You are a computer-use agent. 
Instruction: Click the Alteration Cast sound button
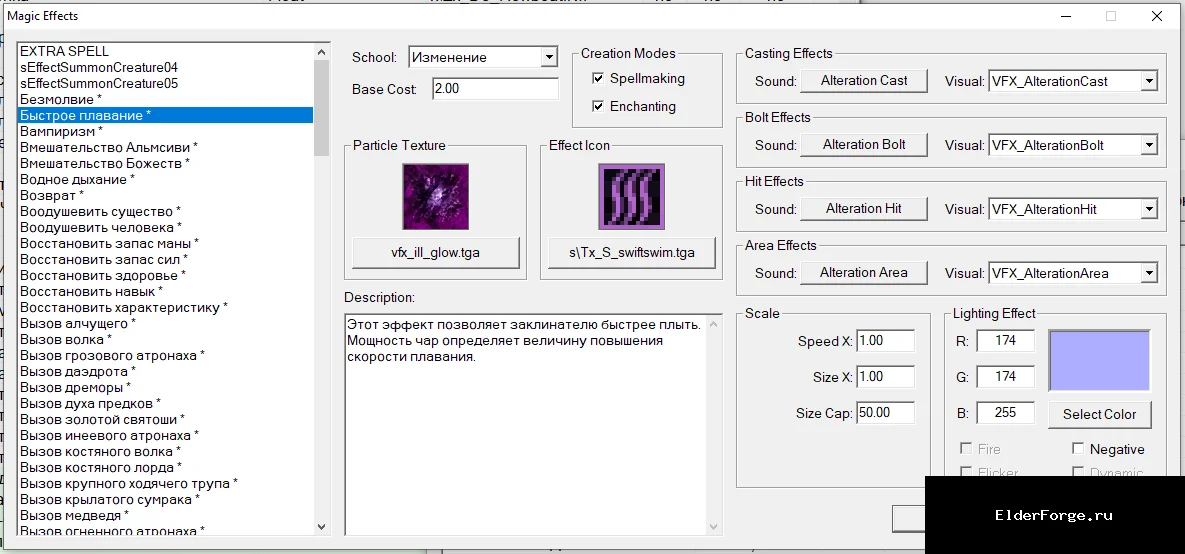(x=864, y=81)
